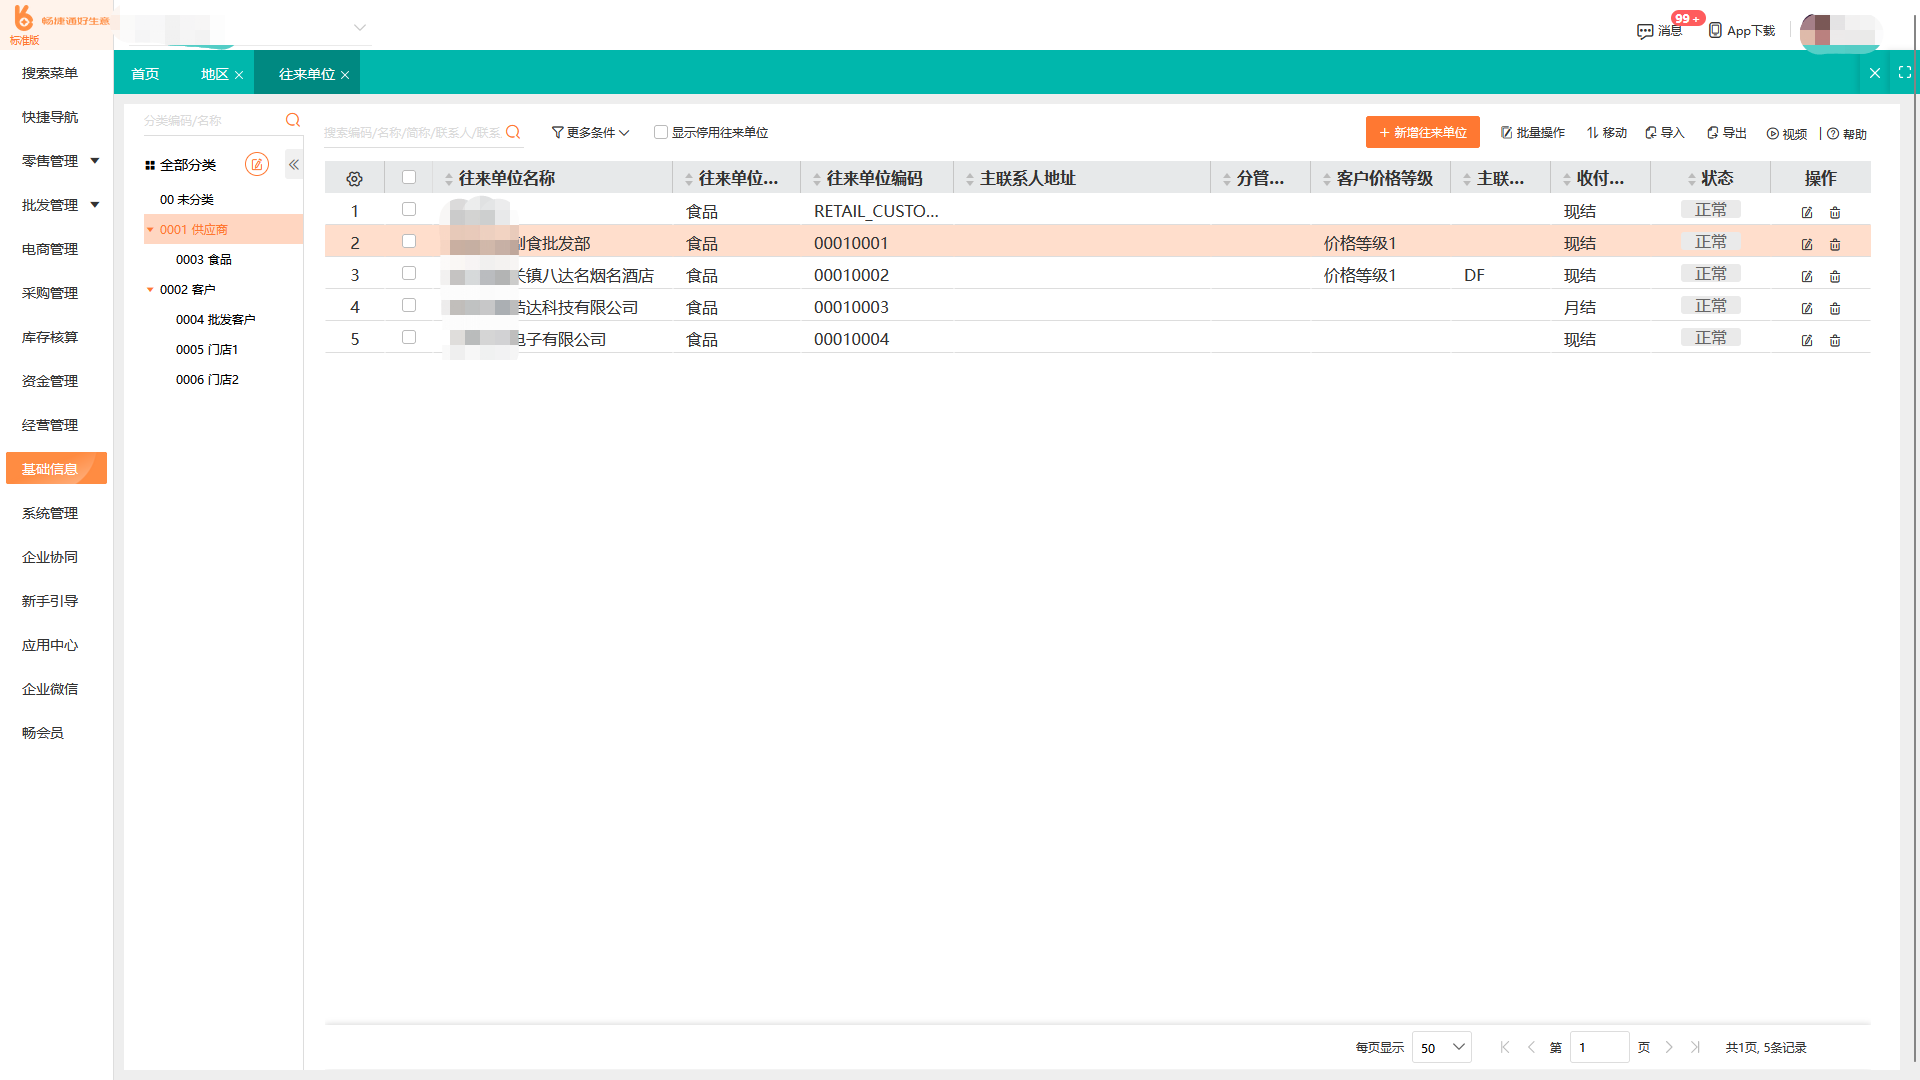This screenshot has width=1920, height=1080.
Task: Click next page navigation arrow
Action: point(1669,1048)
